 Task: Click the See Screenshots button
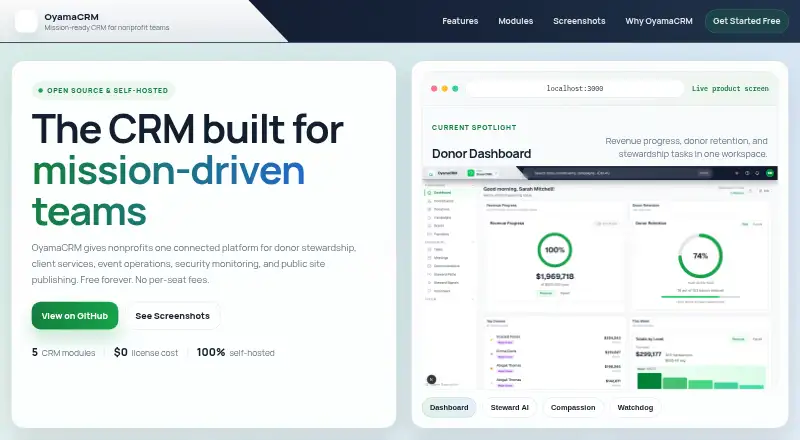point(172,315)
